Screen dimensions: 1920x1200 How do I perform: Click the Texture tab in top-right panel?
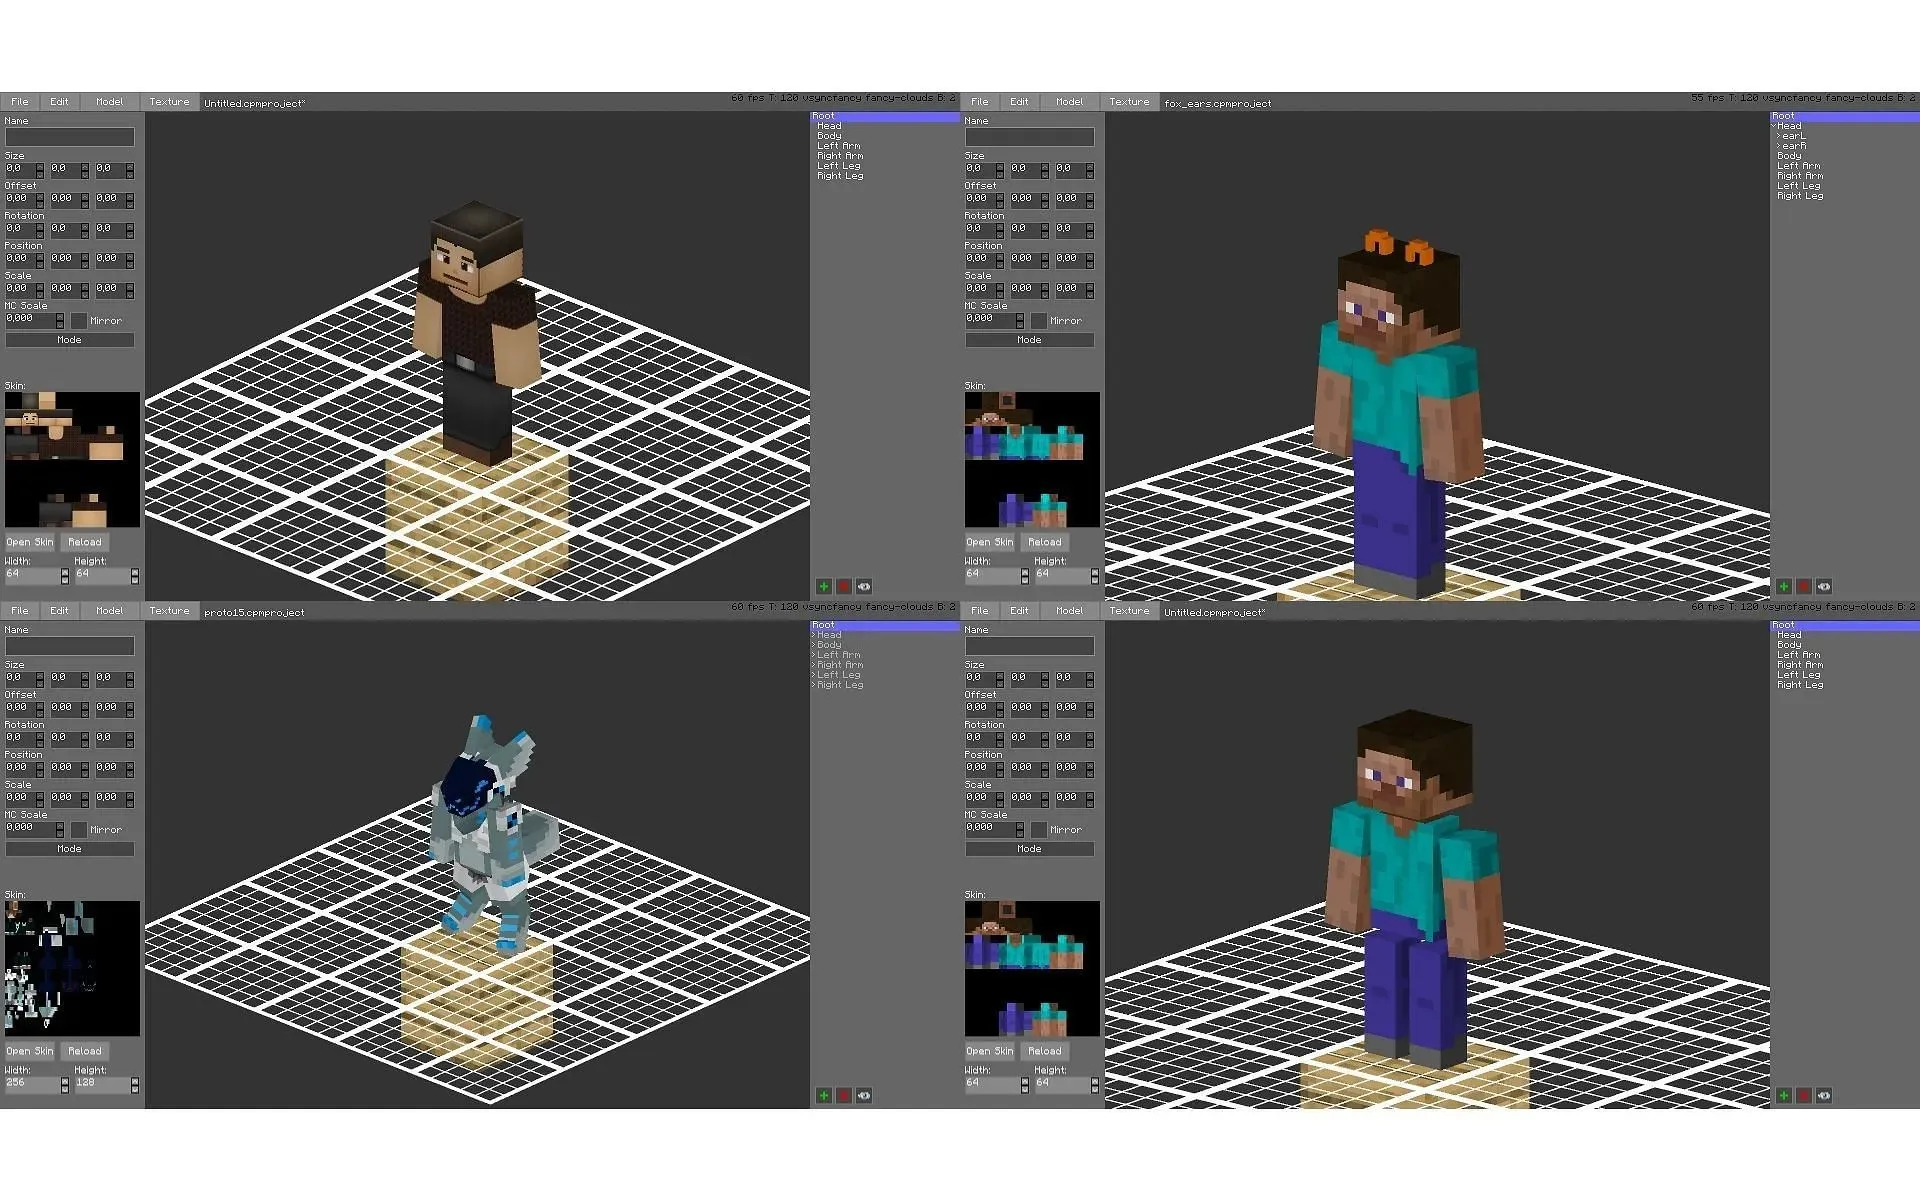(x=1128, y=102)
